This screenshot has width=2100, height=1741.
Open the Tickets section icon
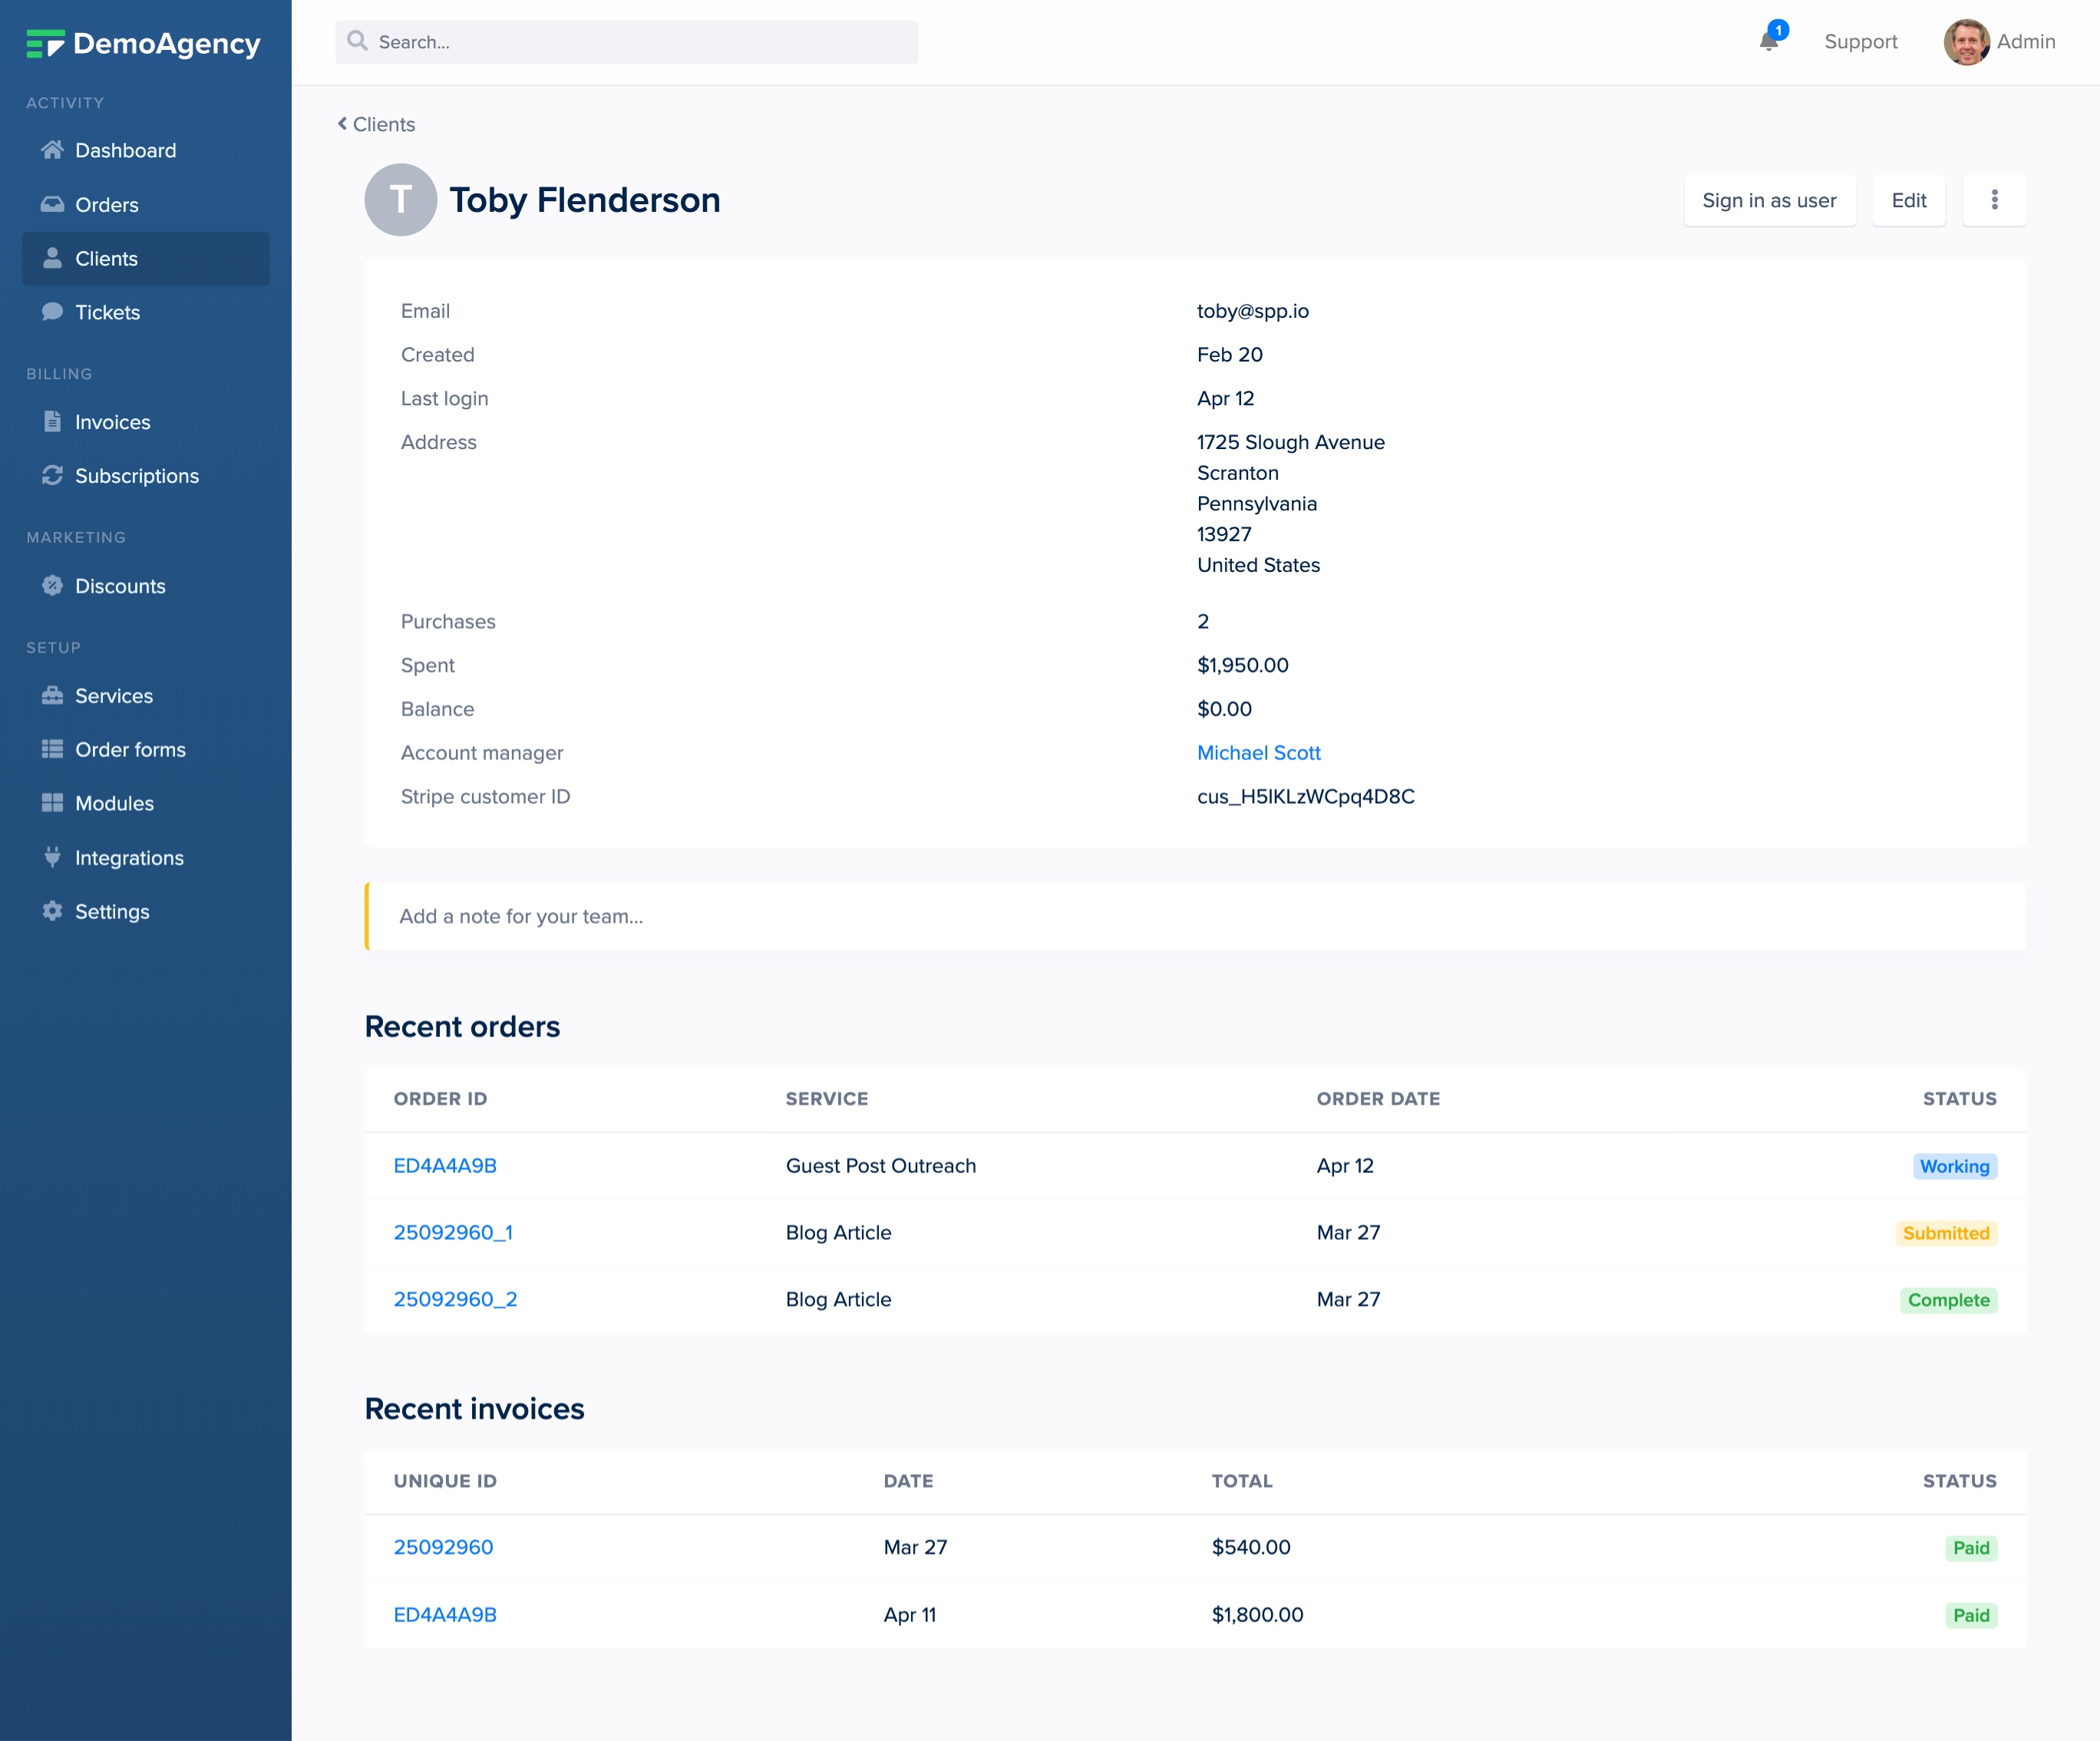[x=52, y=312]
